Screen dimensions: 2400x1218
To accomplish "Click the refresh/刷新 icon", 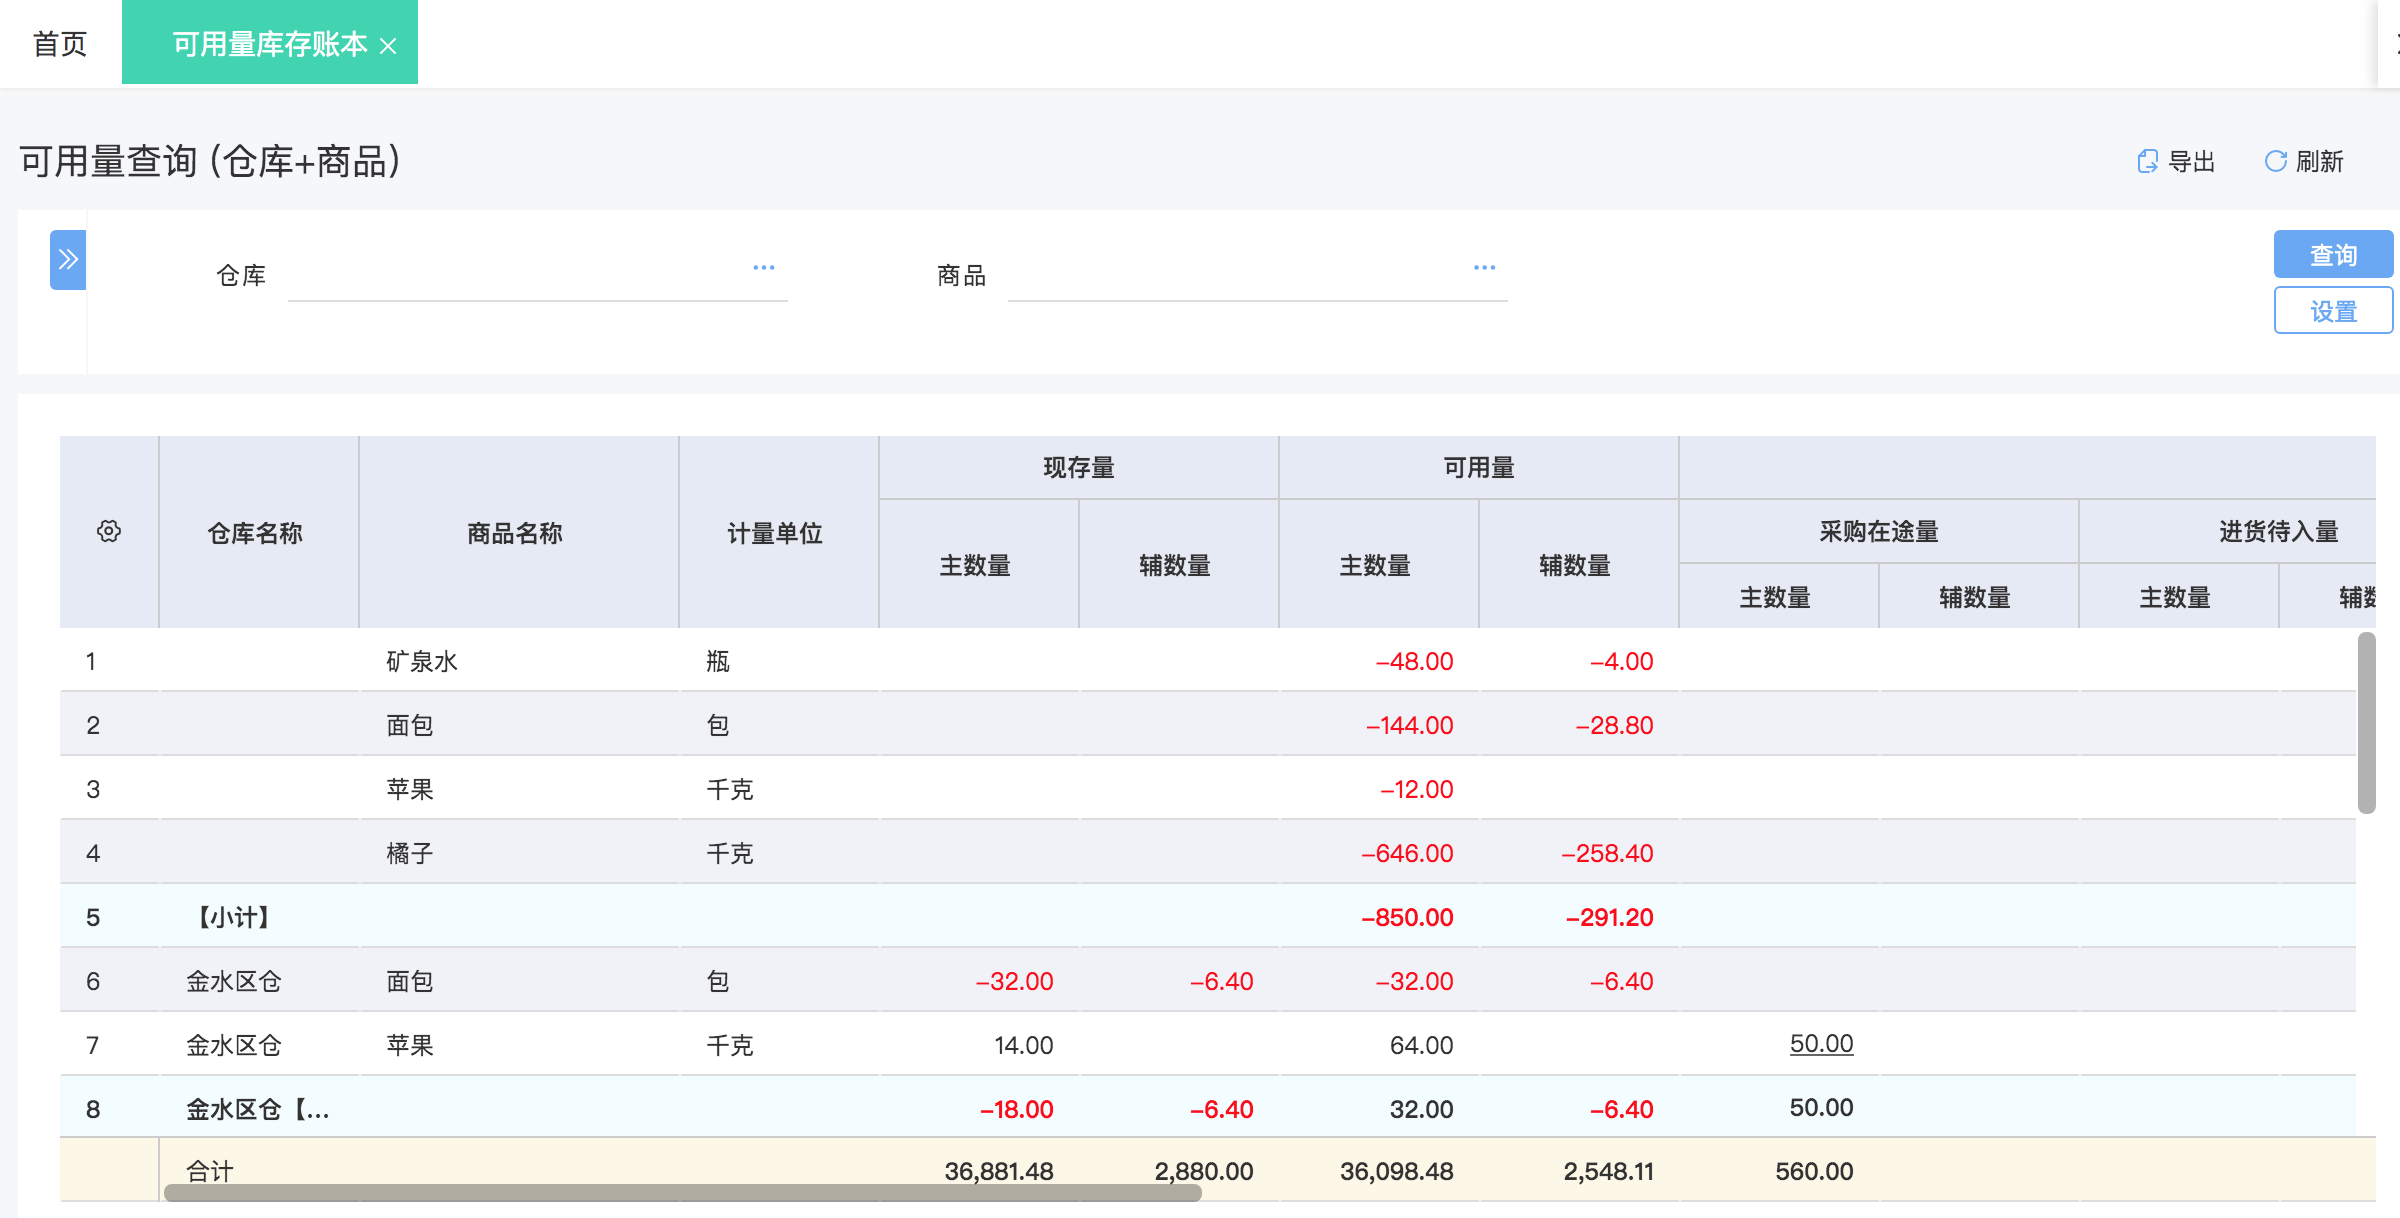I will click(x=2273, y=158).
